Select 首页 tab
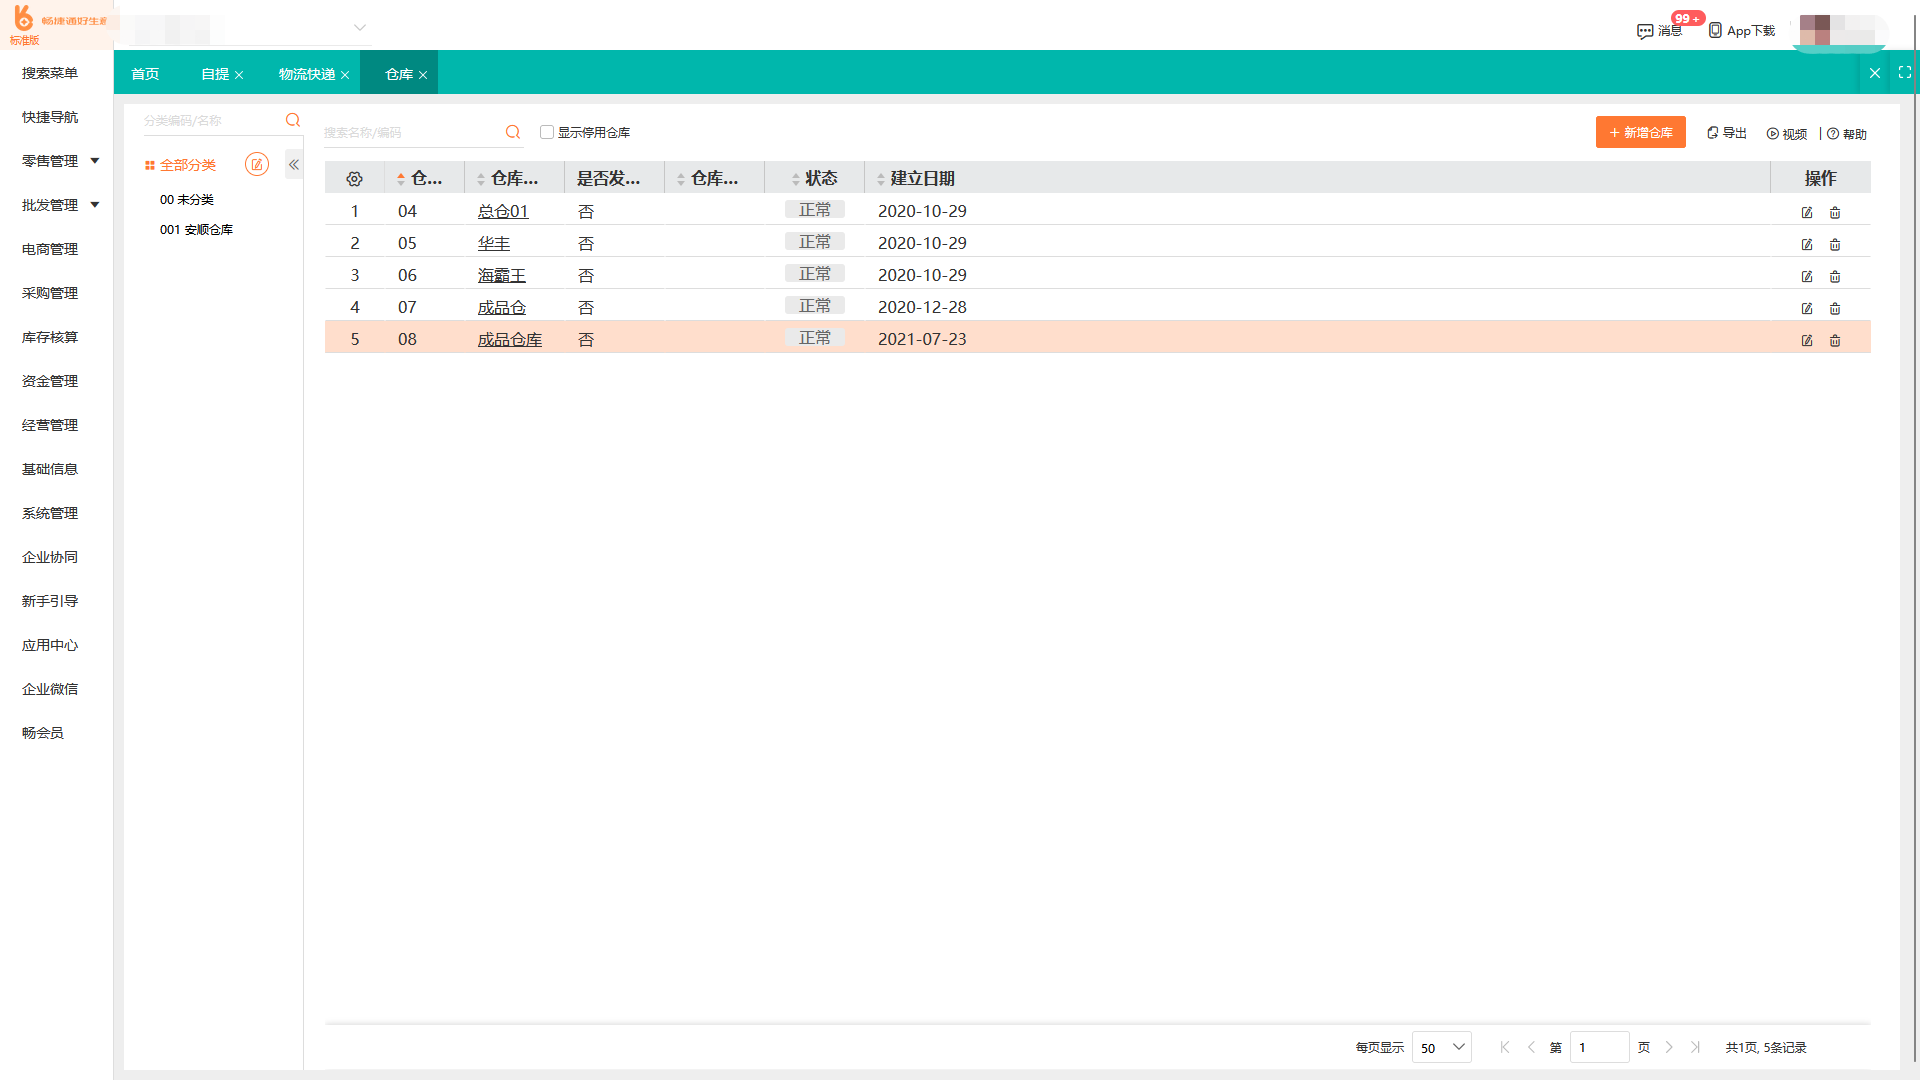This screenshot has width=1920, height=1080. [145, 74]
